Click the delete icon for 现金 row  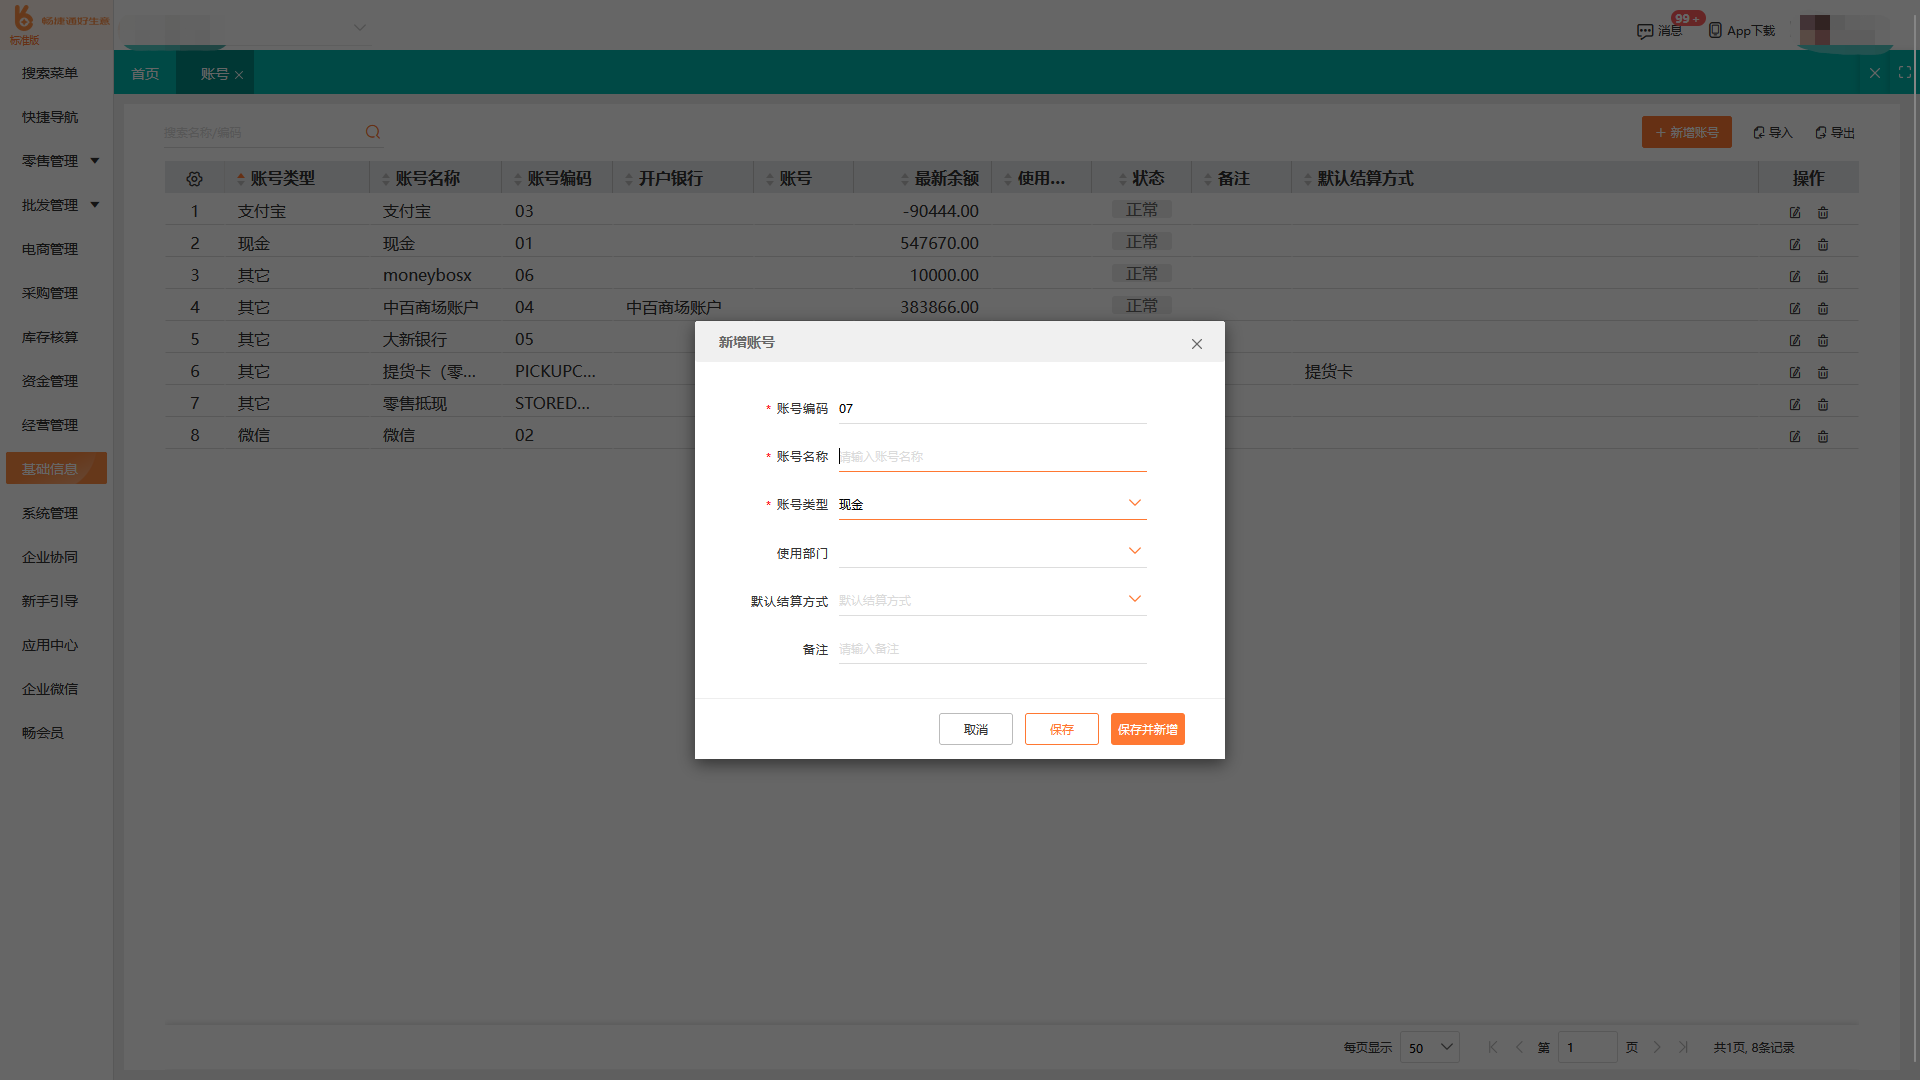point(1824,244)
